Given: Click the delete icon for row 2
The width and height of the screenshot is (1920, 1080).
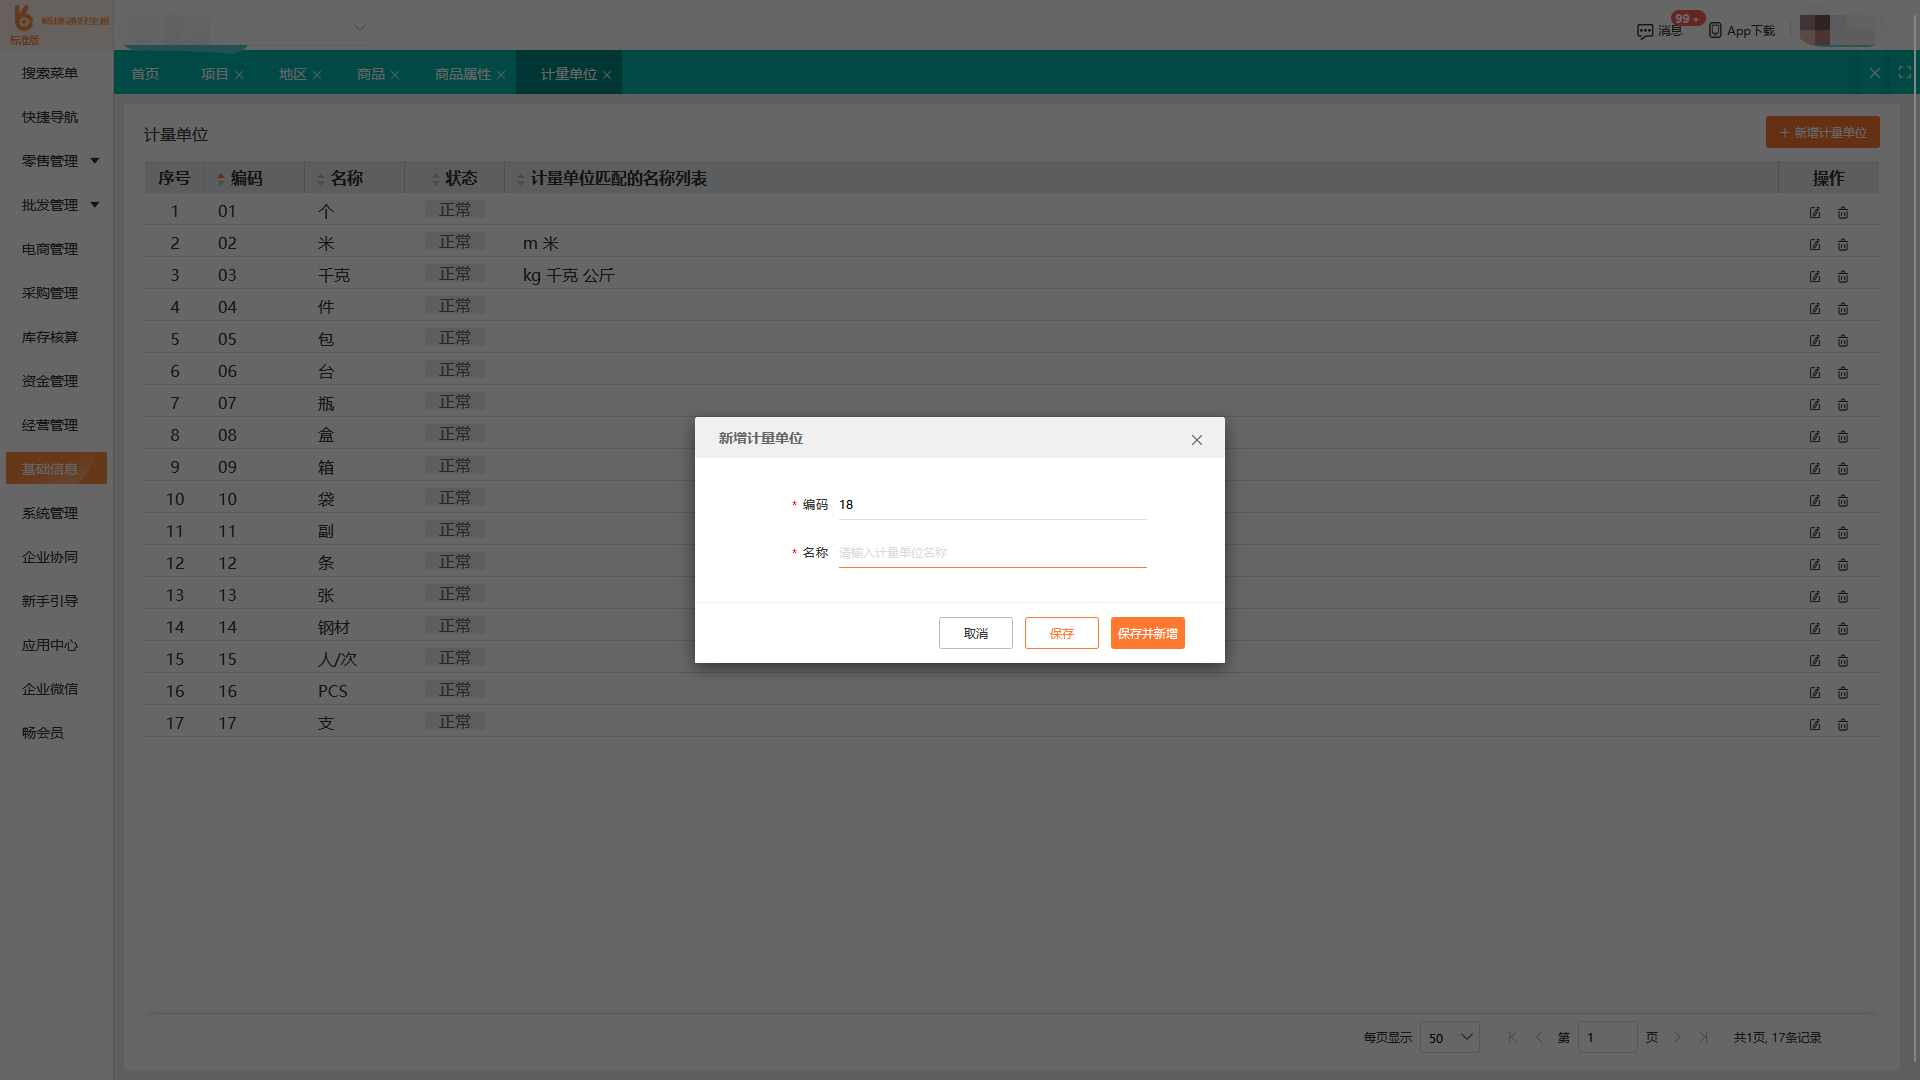Looking at the screenshot, I should tap(1844, 244).
